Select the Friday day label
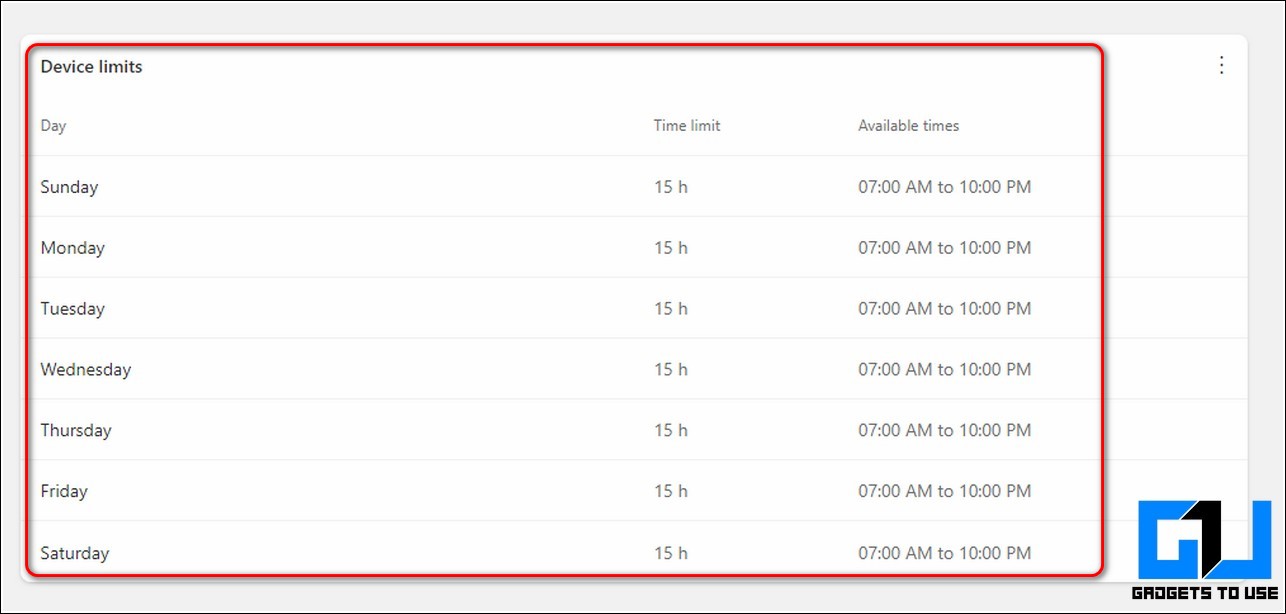The height and width of the screenshot is (614, 1286). pos(64,492)
